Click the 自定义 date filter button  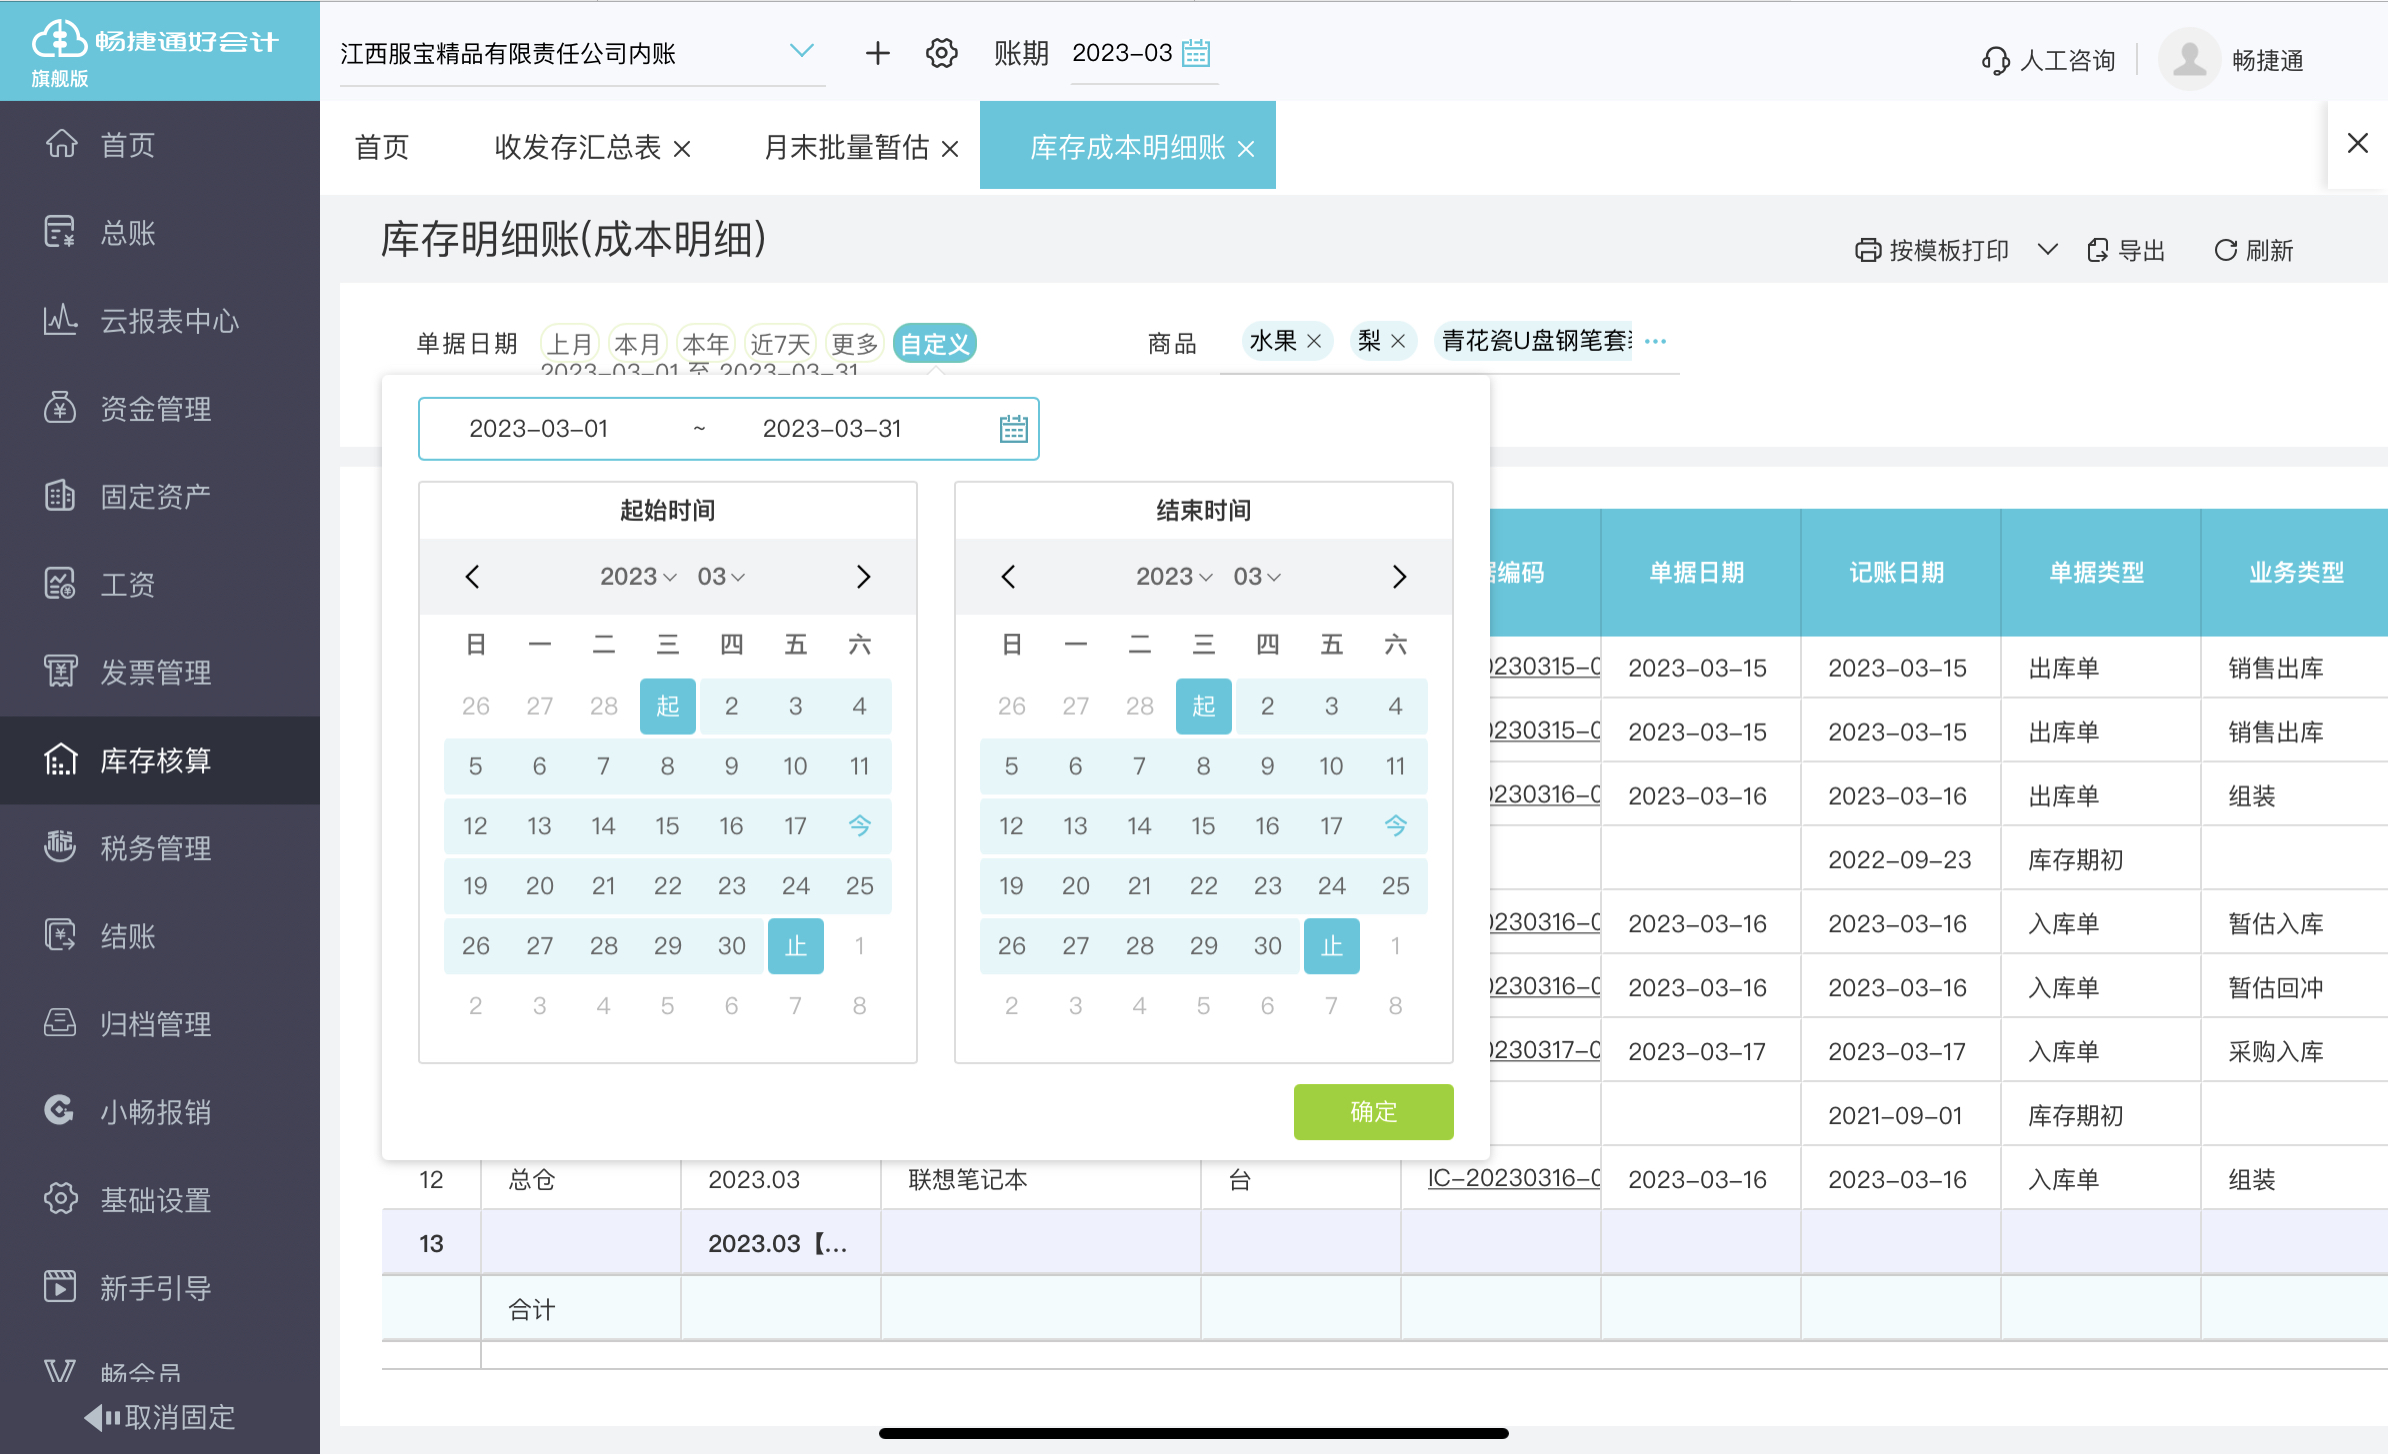[936, 343]
